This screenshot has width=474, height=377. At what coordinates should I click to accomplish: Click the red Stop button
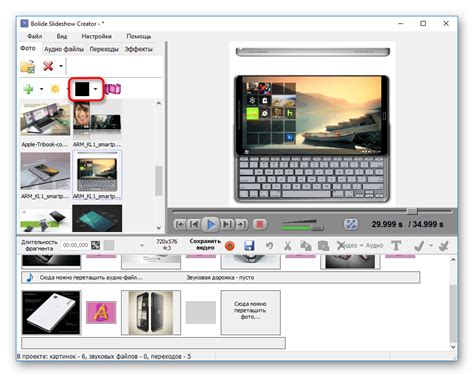(x=260, y=224)
